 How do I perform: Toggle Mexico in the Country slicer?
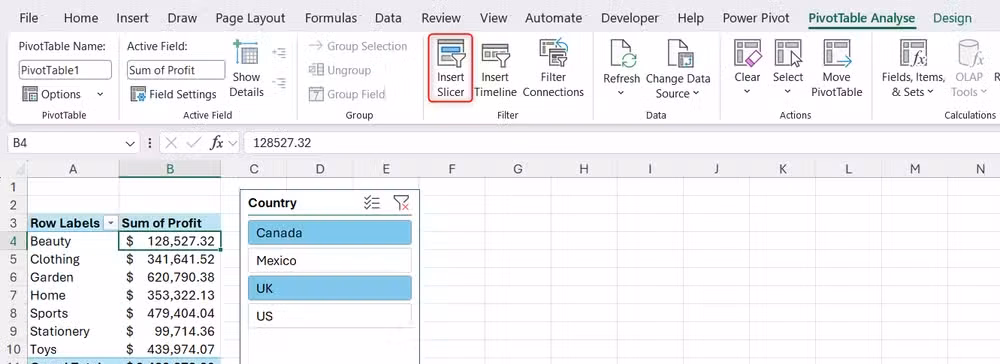coord(330,261)
